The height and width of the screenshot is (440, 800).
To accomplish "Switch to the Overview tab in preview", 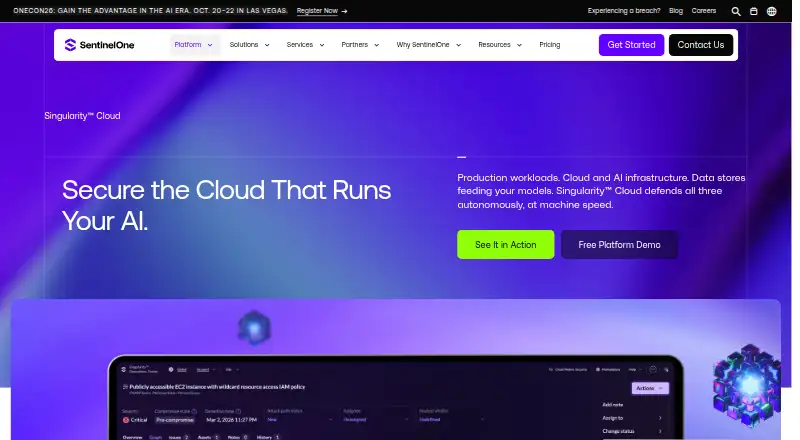I will (132, 437).
